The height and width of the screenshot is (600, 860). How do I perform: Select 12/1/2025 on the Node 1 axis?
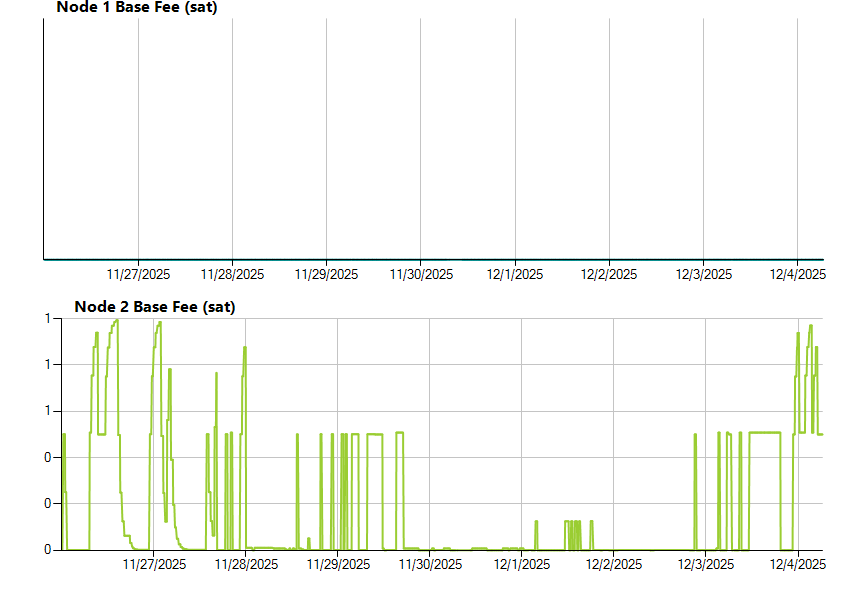[x=515, y=274]
